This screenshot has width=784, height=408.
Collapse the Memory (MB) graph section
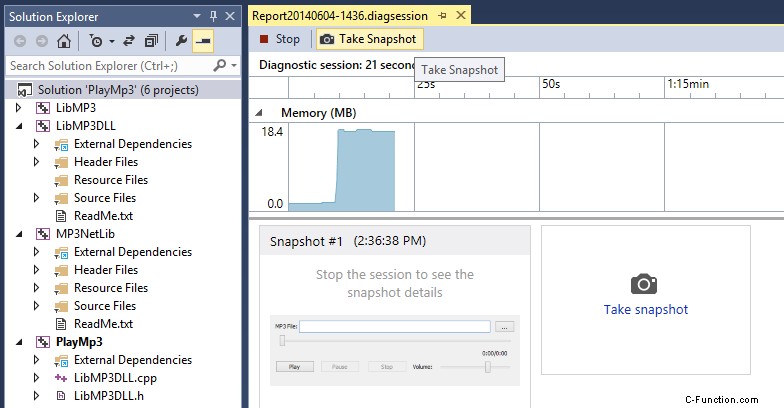[x=262, y=113]
